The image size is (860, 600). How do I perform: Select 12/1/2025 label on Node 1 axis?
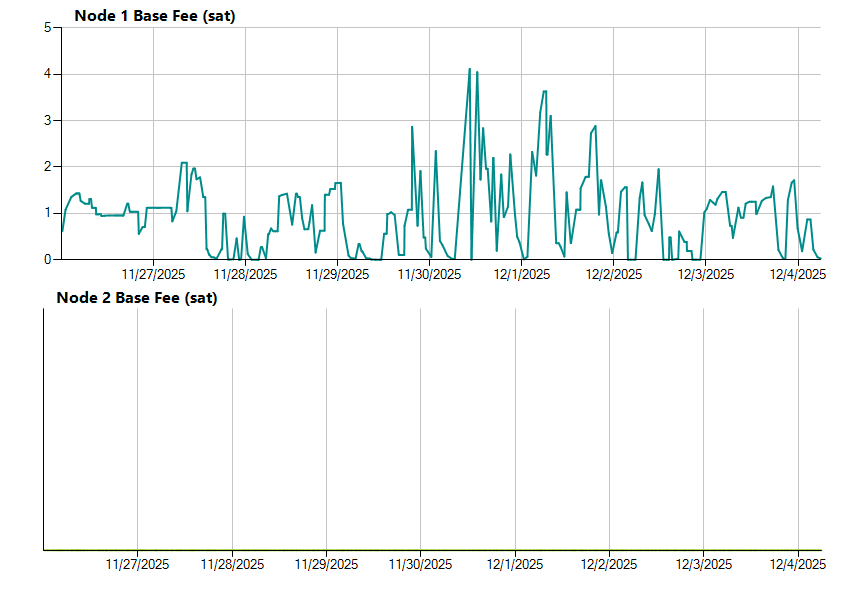click(x=521, y=274)
